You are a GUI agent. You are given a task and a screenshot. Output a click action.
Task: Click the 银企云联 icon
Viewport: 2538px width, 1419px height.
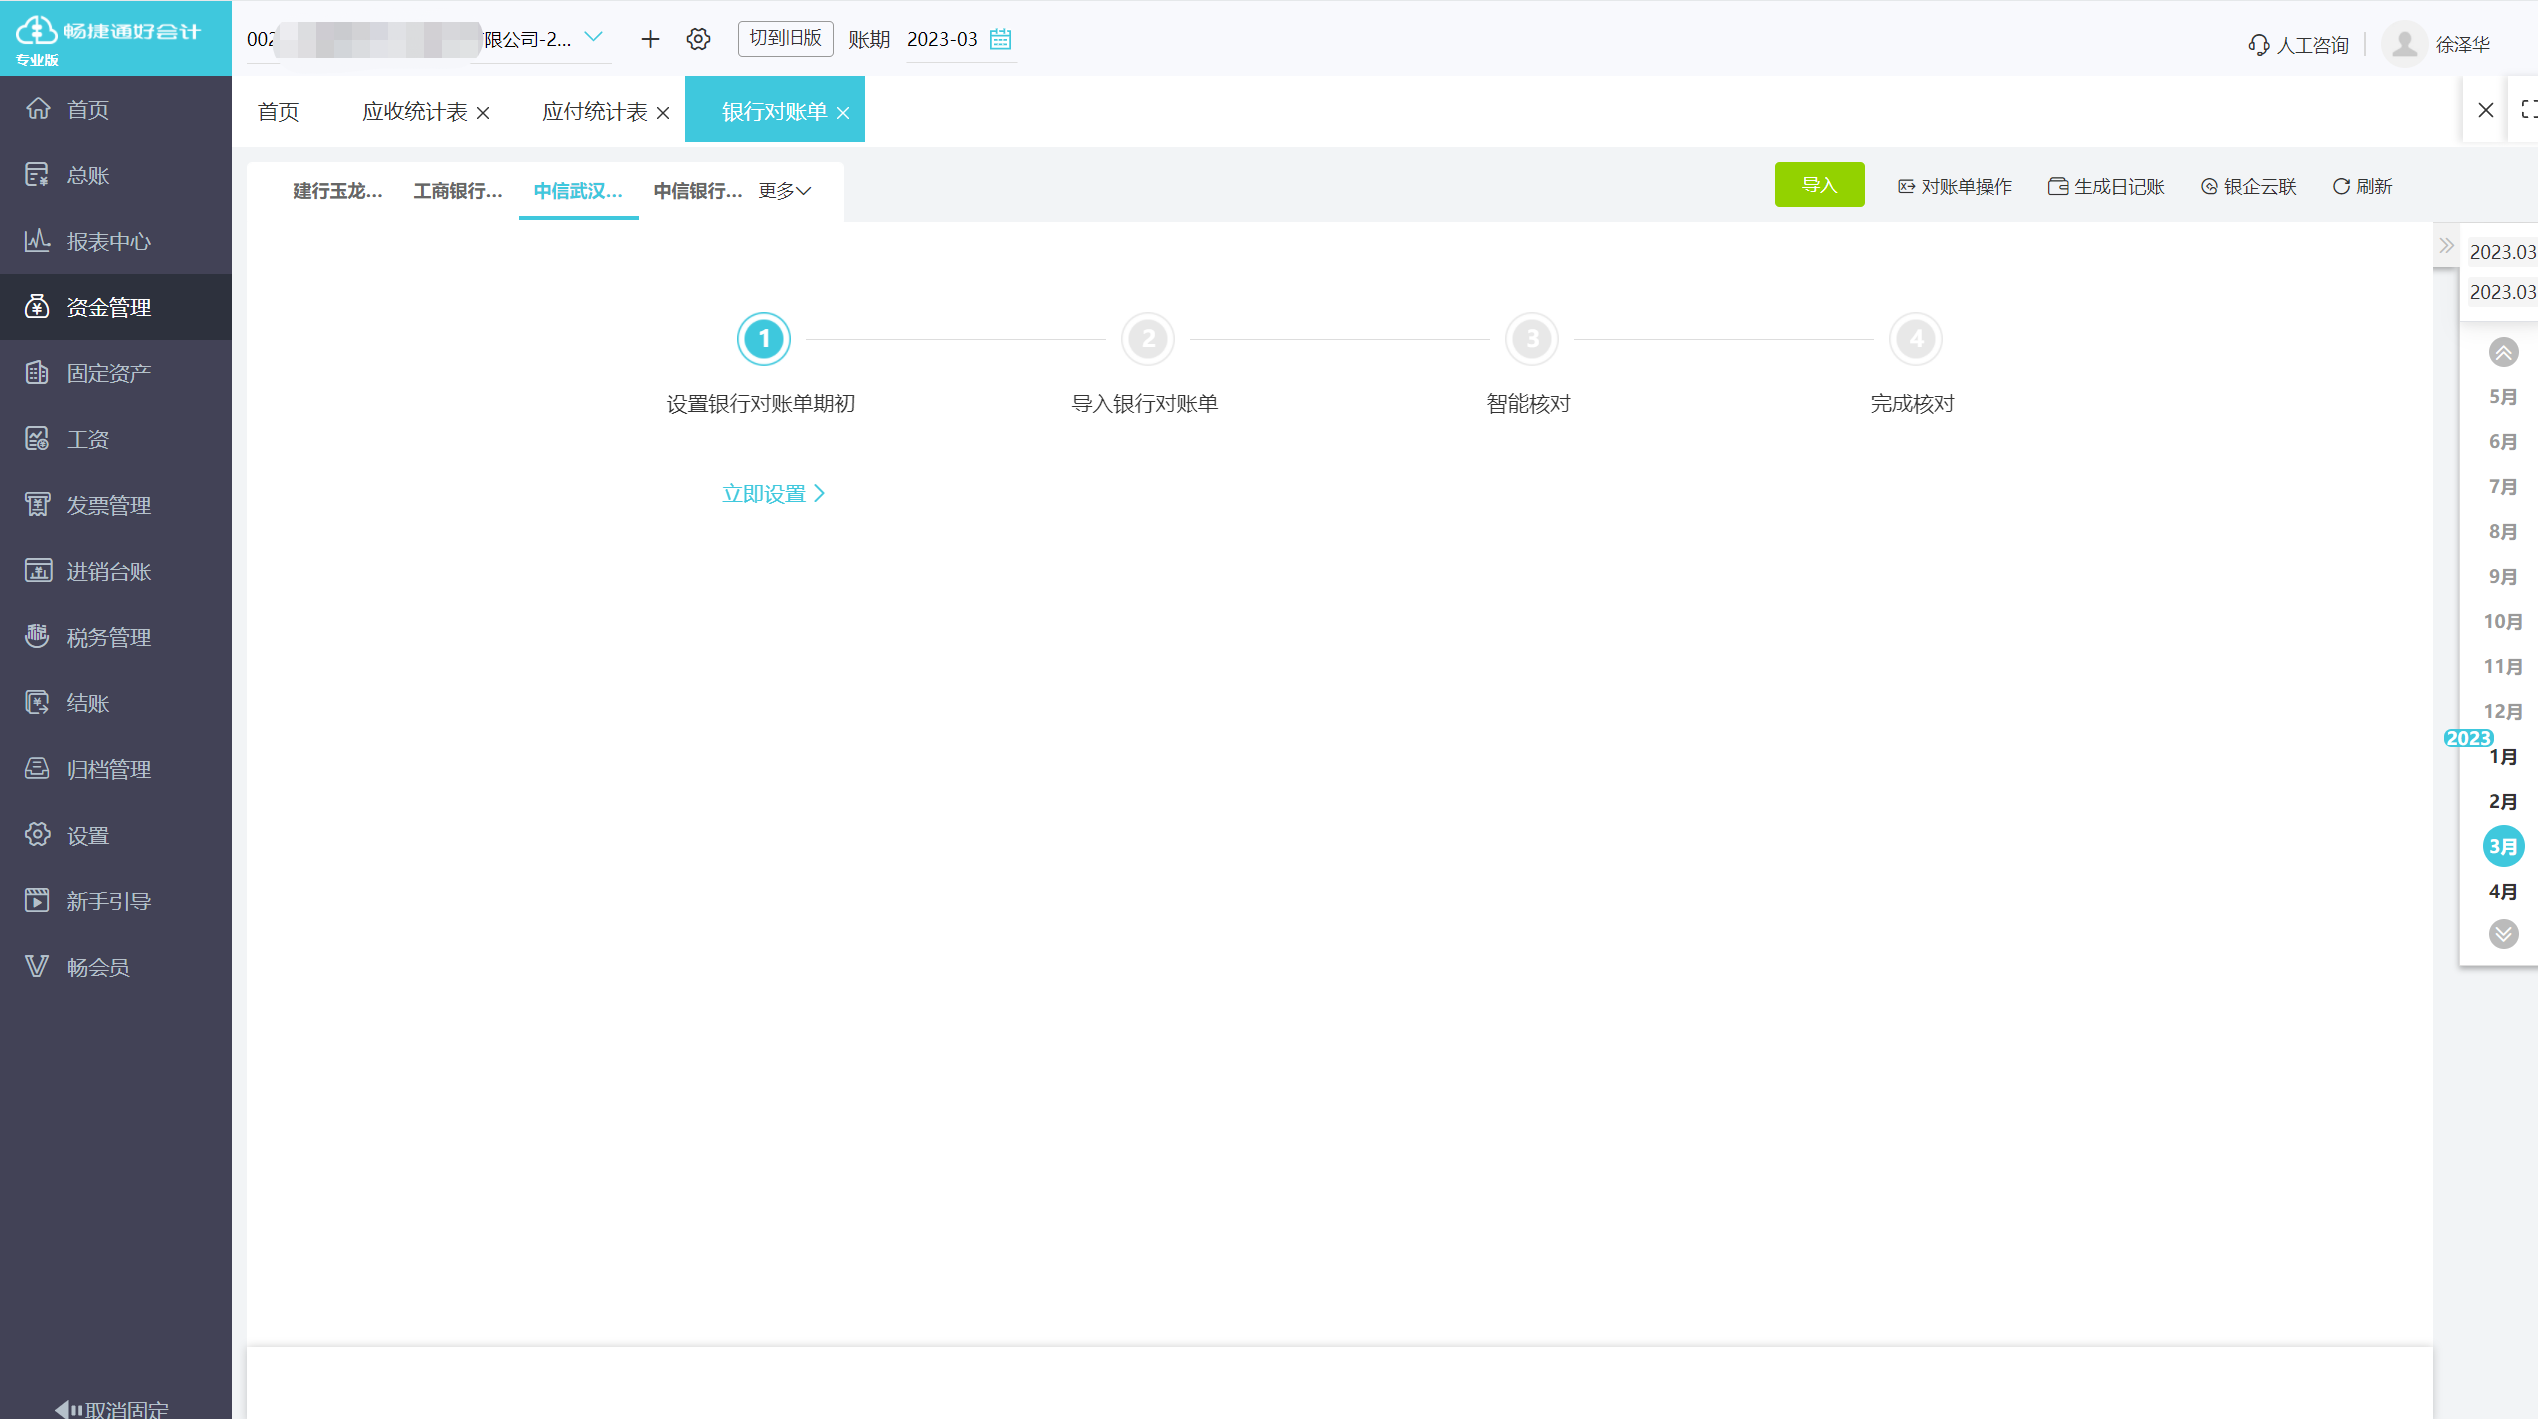(2252, 187)
